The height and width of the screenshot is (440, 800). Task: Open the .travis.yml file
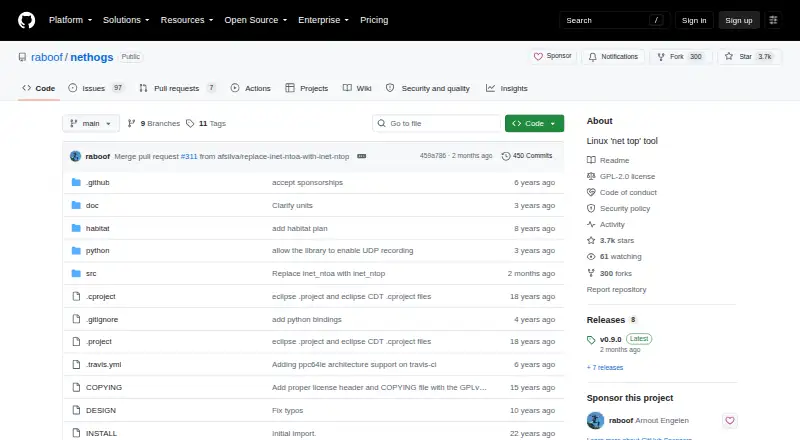[104, 364]
